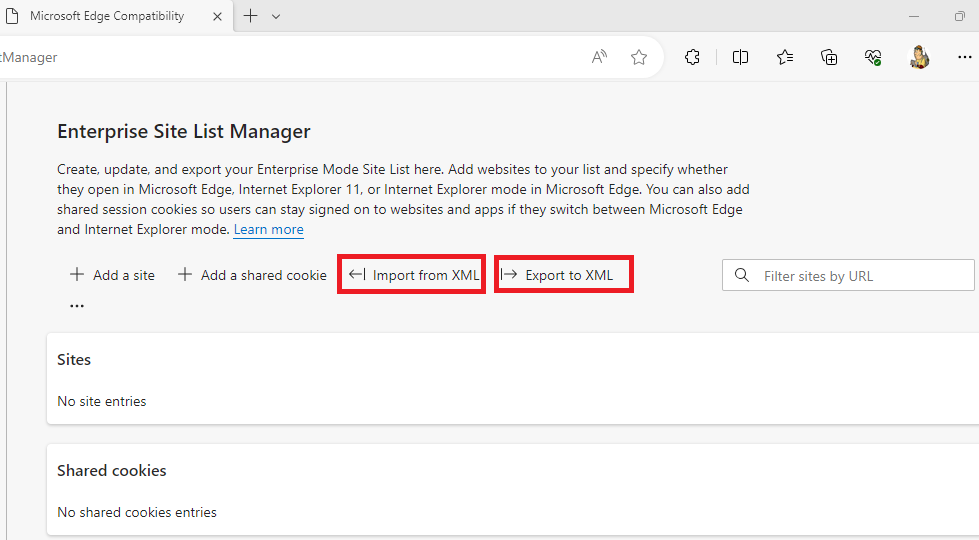Minimize the Edge browser window

pyautogui.click(x=914, y=17)
